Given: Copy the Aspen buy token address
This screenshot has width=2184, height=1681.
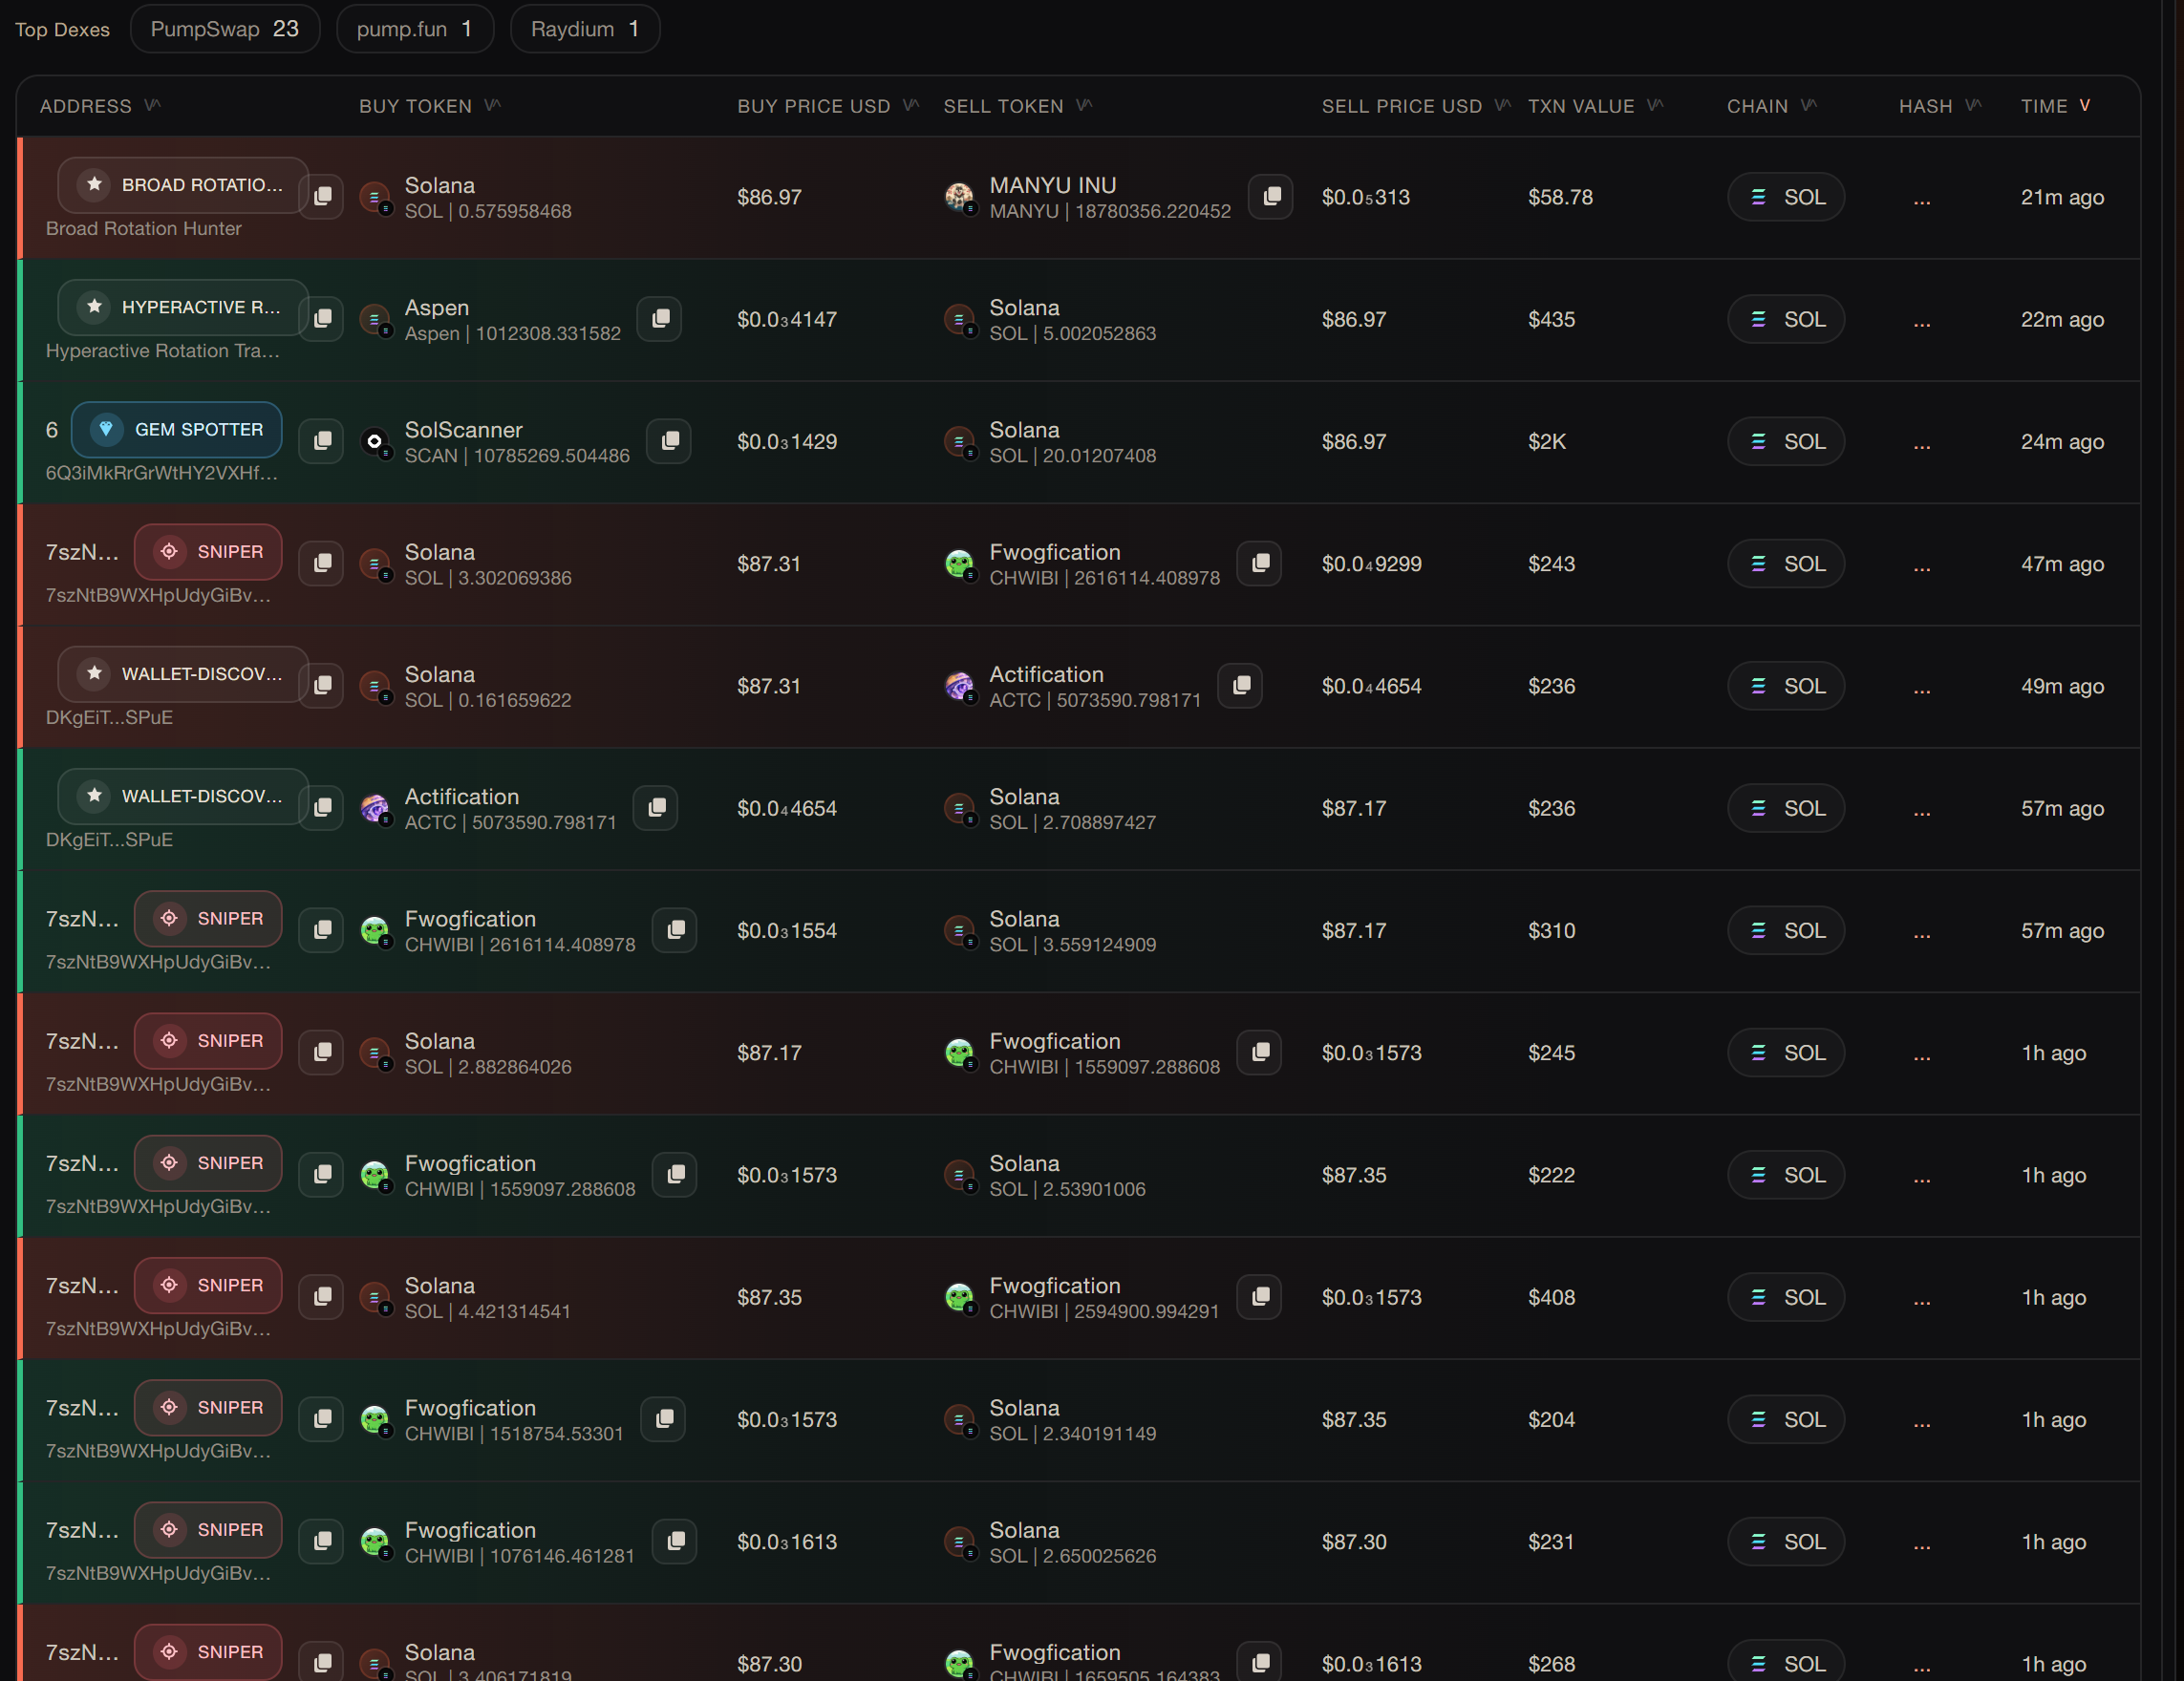Looking at the screenshot, I should (x=660, y=319).
